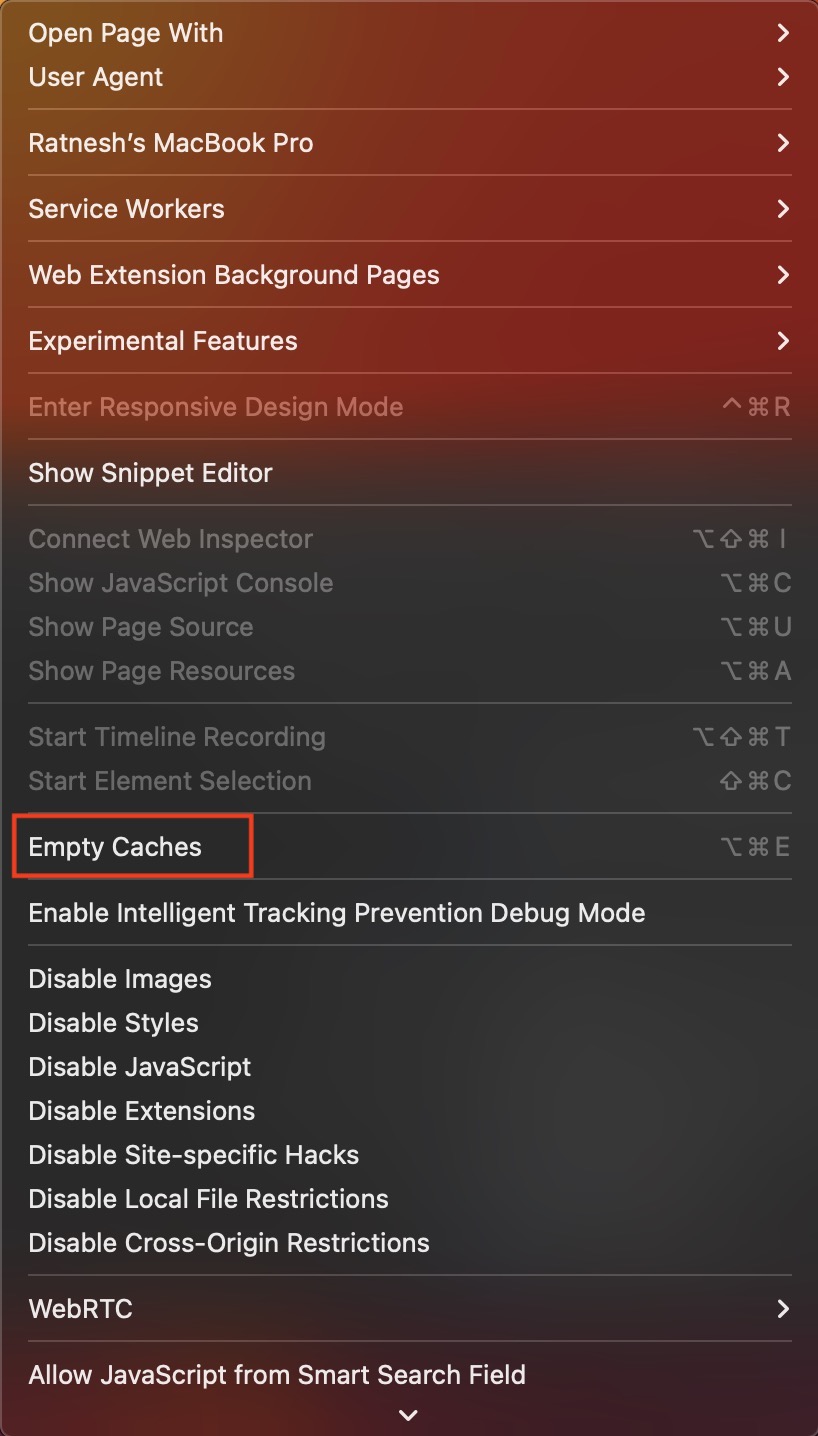
Task: Expand the WebRTC submenu
Action: [x=80, y=1308]
